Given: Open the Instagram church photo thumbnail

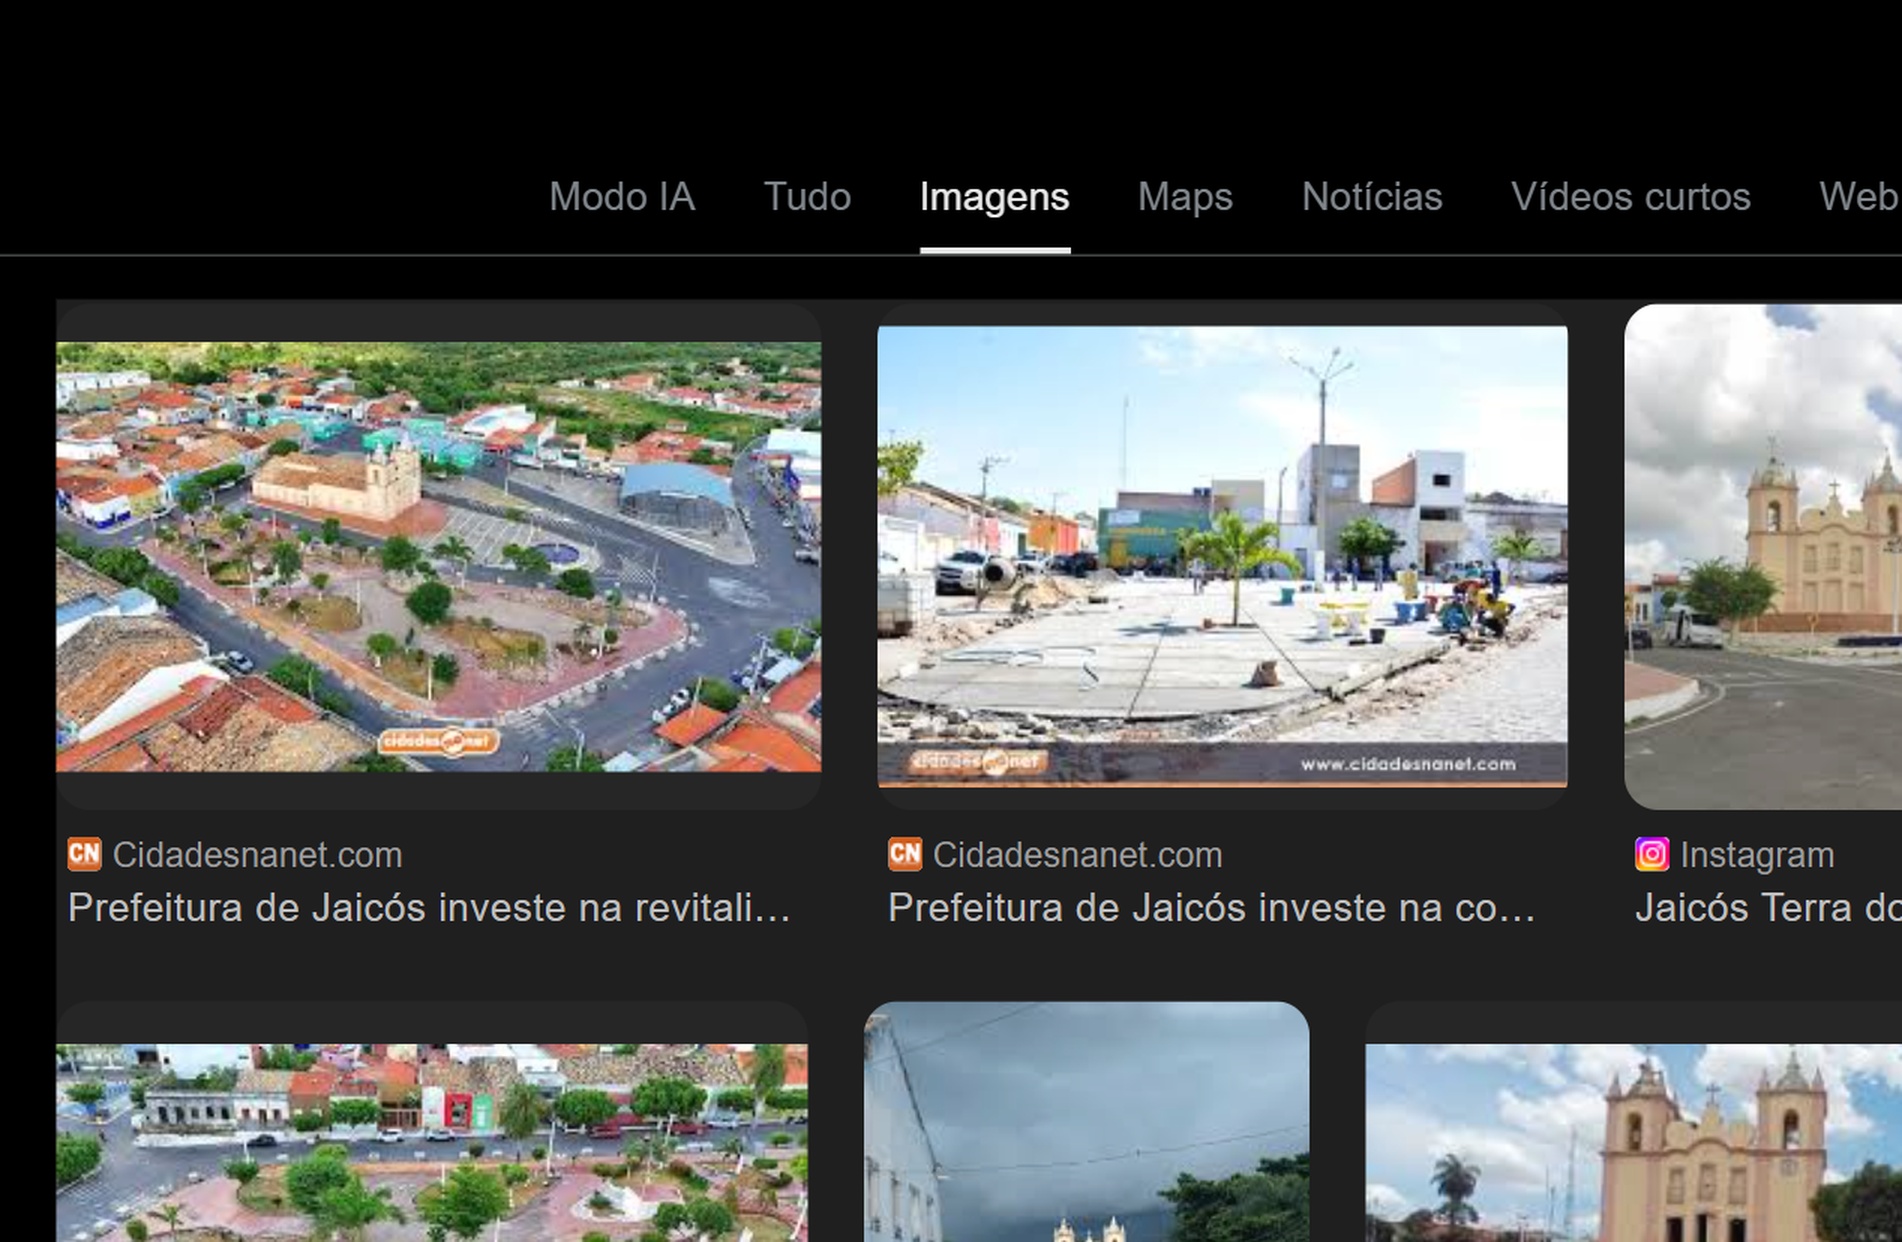Looking at the screenshot, I should 1763,556.
